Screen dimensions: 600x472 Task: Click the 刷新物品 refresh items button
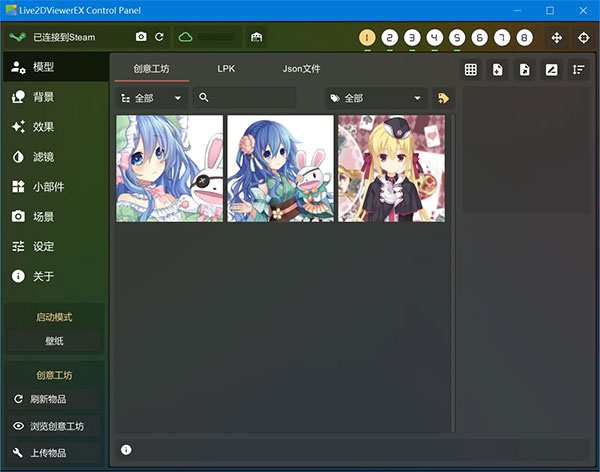tap(54, 399)
